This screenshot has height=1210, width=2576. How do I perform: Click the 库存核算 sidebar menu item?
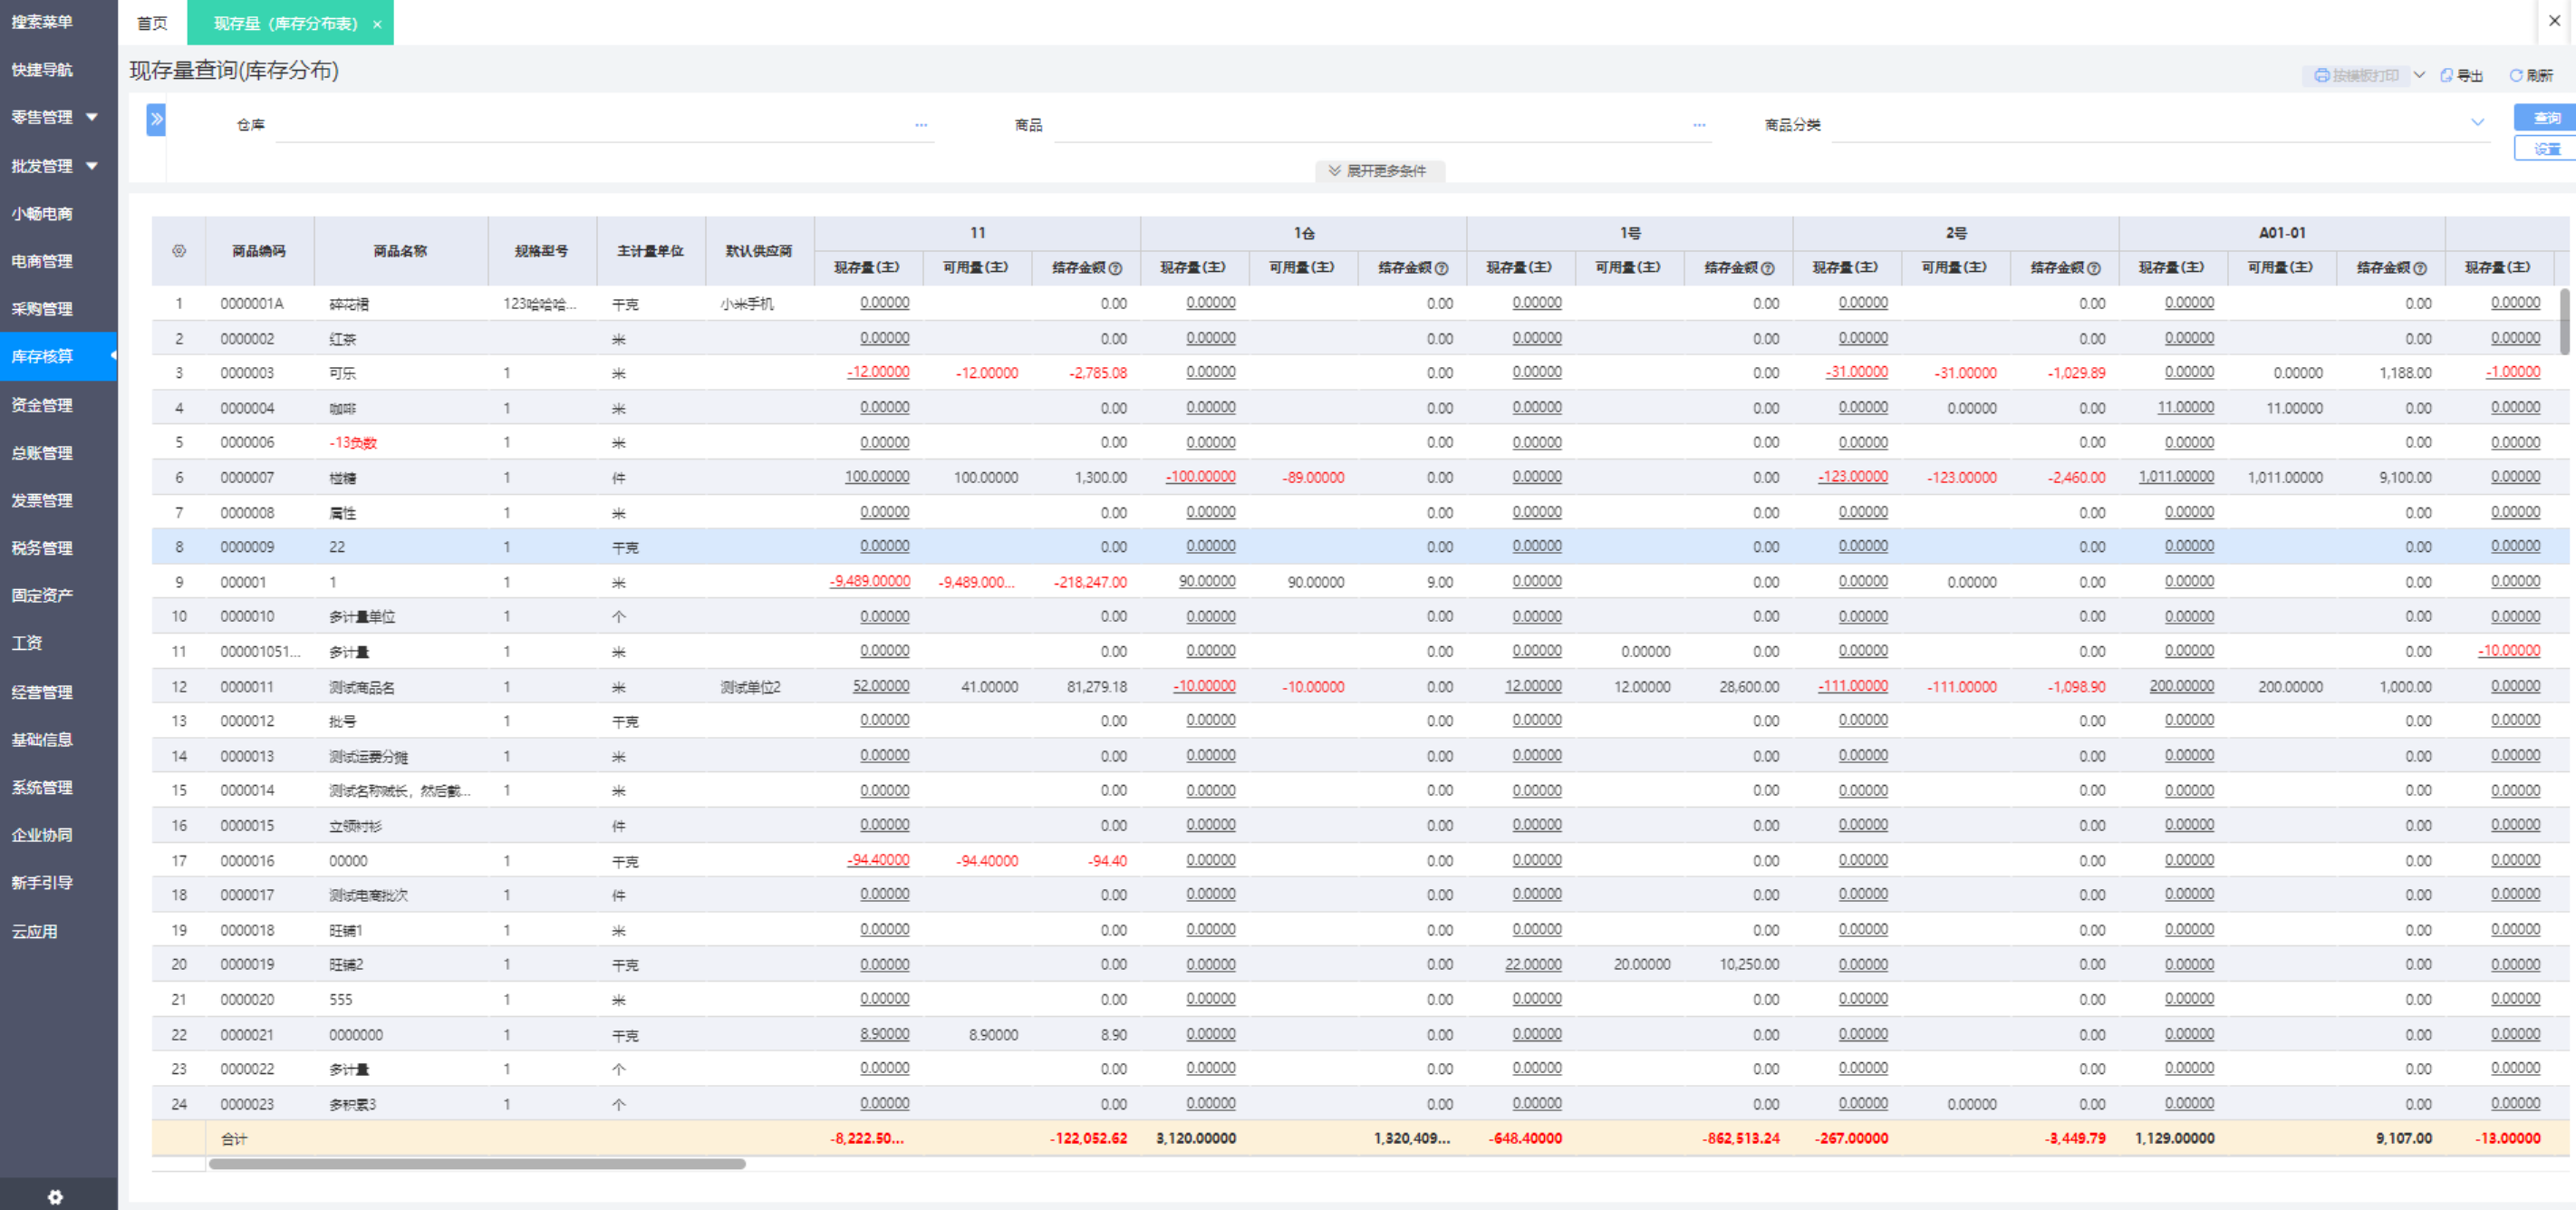click(61, 357)
